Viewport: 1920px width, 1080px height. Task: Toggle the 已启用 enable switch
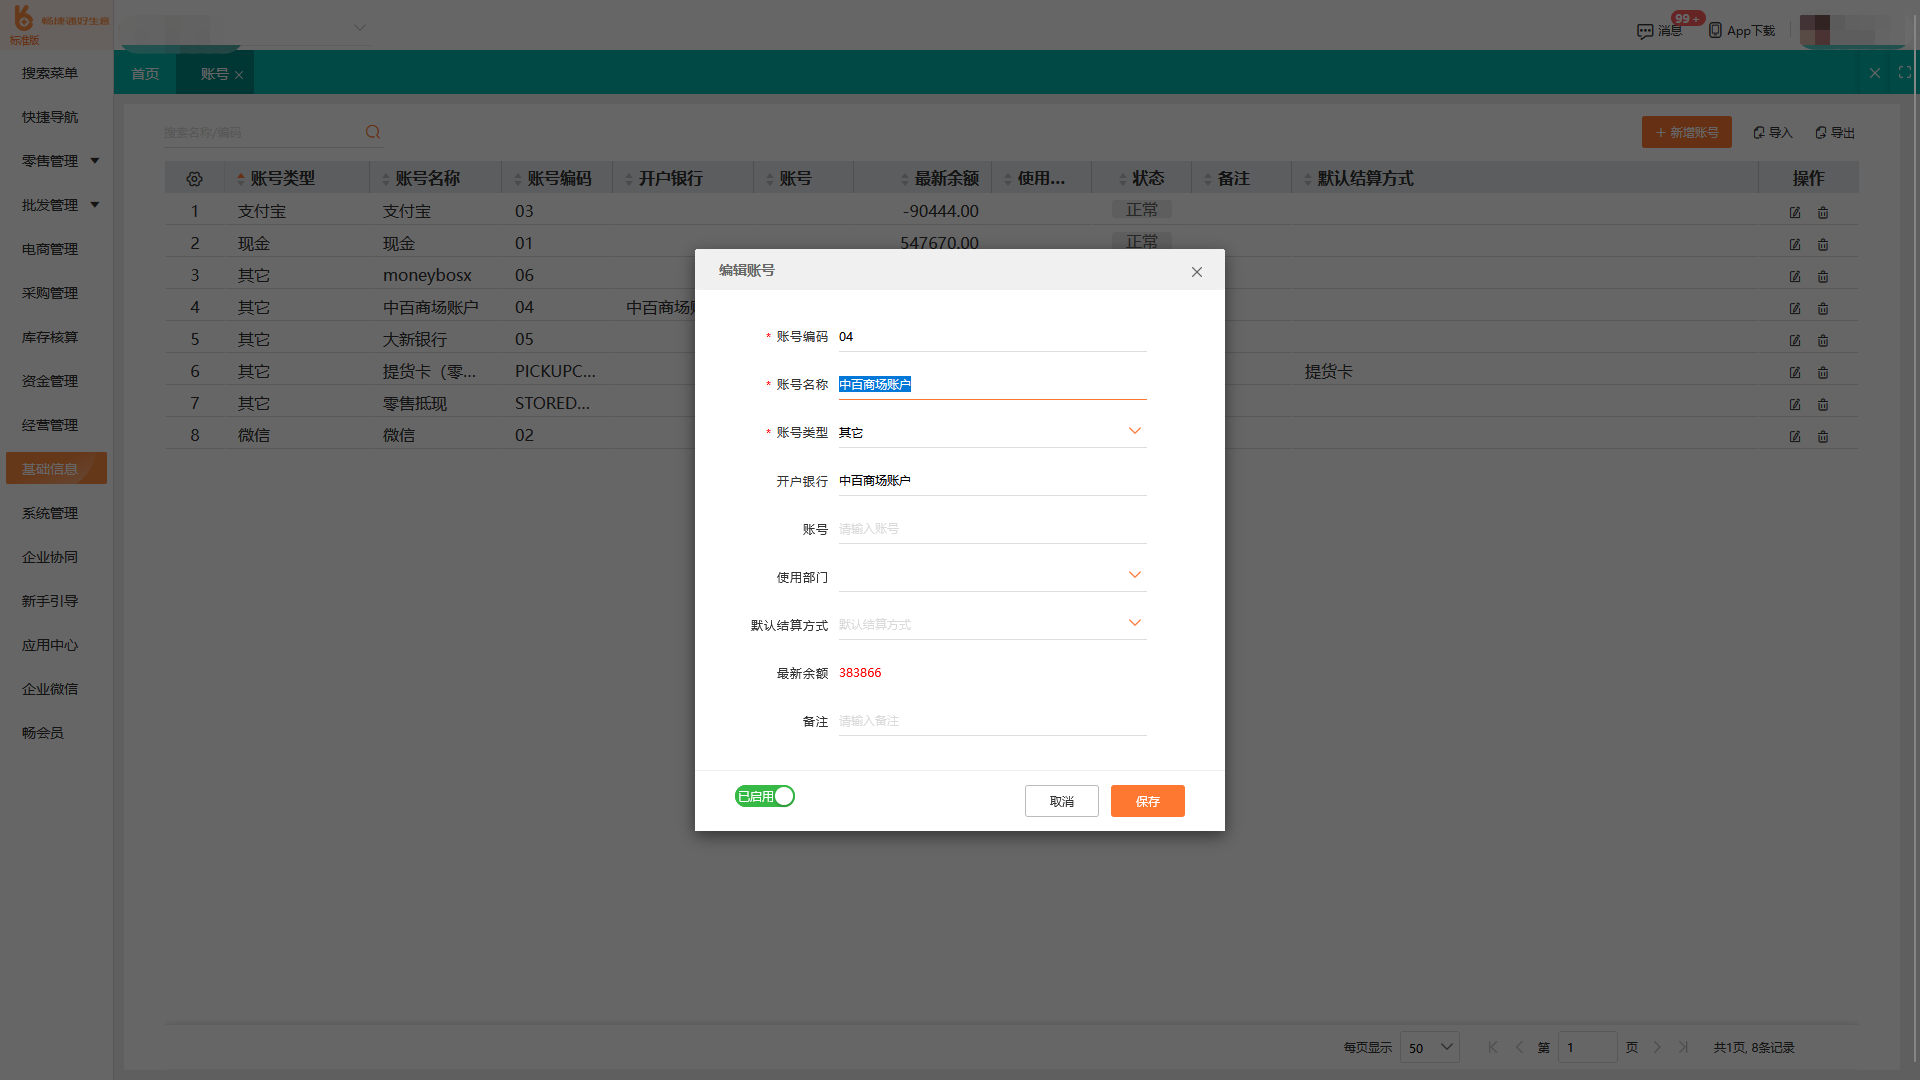tap(765, 795)
